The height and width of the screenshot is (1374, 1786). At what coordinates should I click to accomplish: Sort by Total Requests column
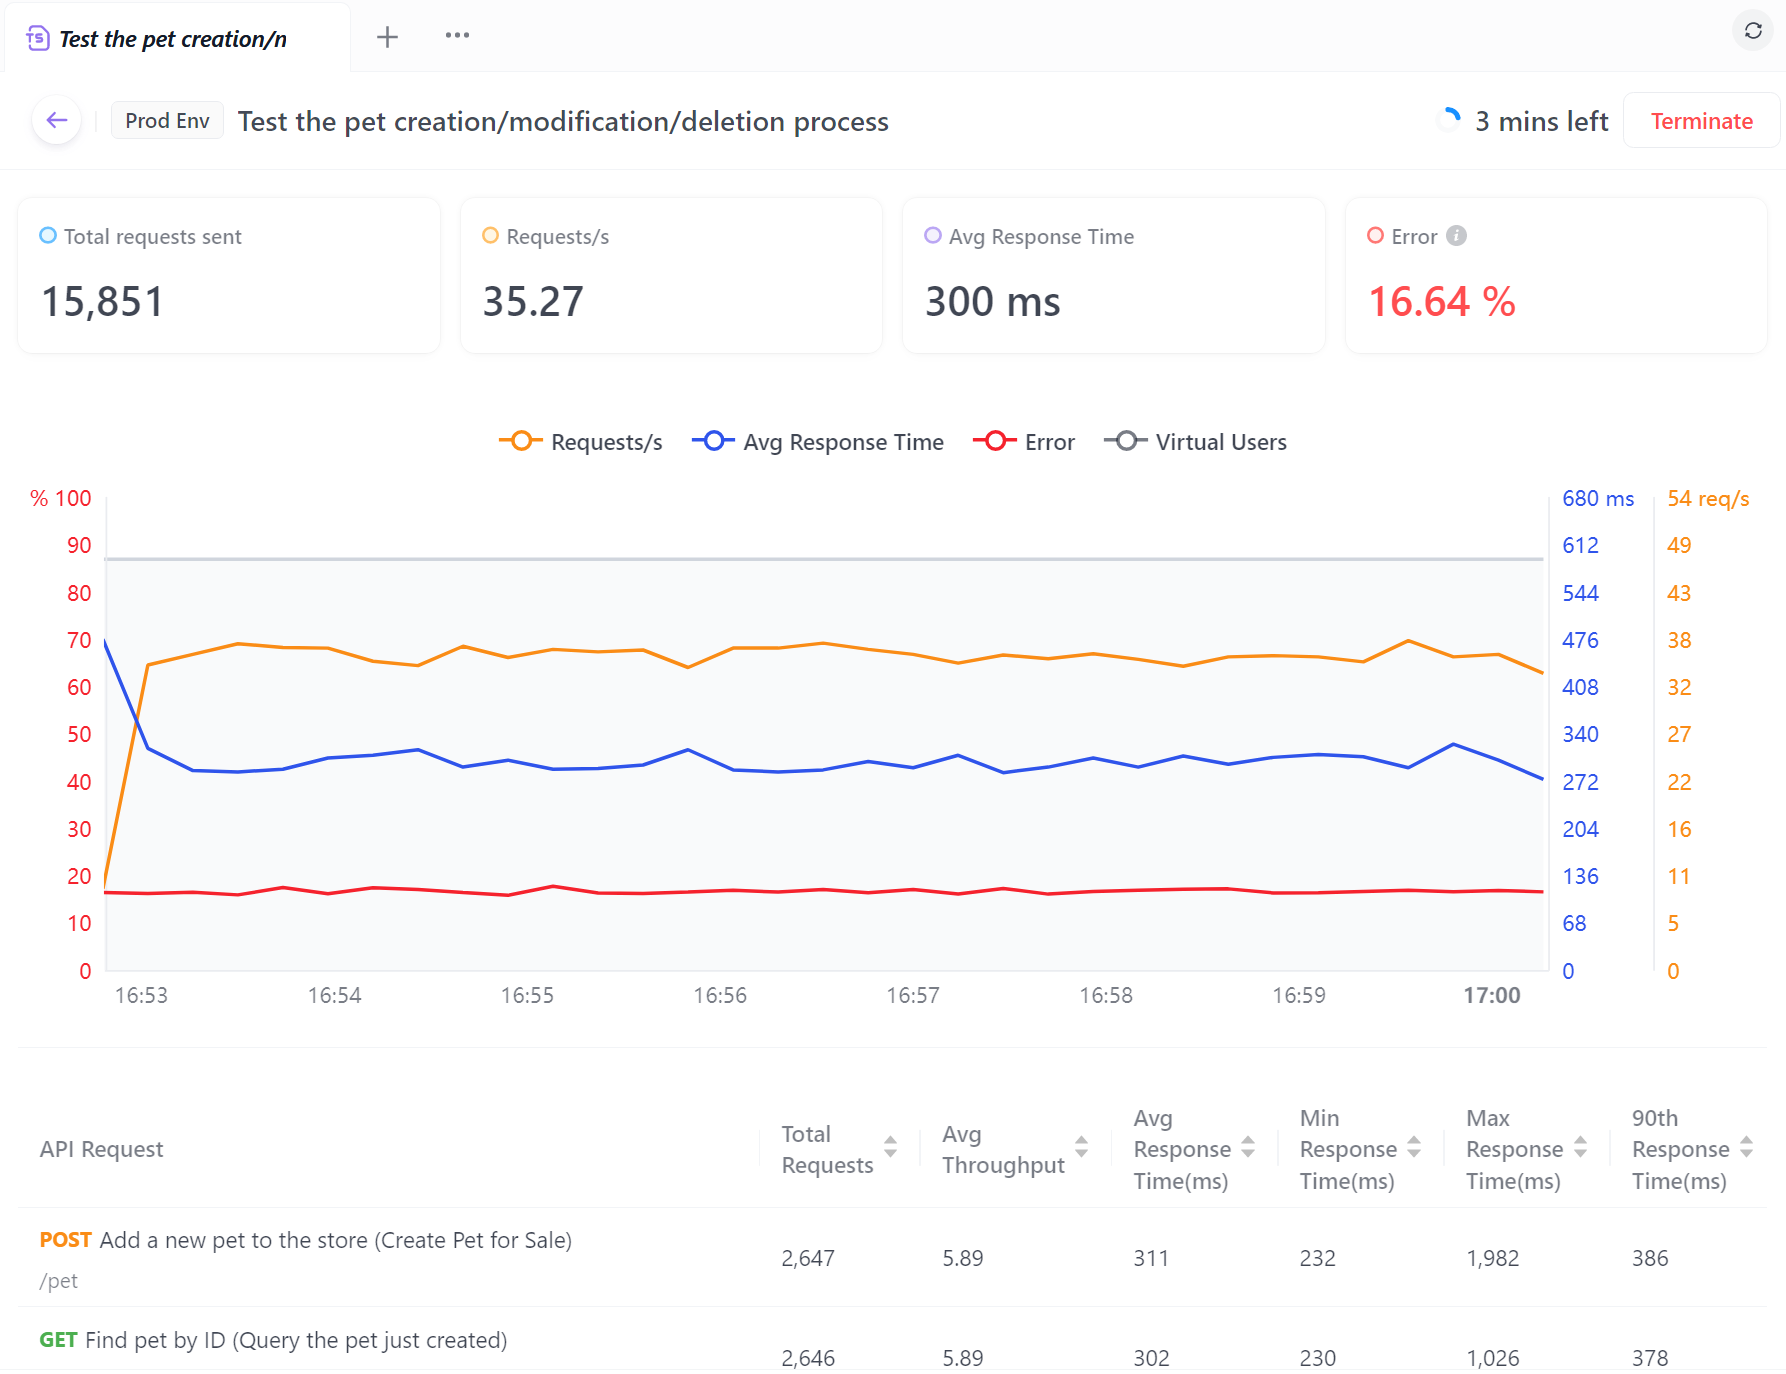[x=890, y=1147]
